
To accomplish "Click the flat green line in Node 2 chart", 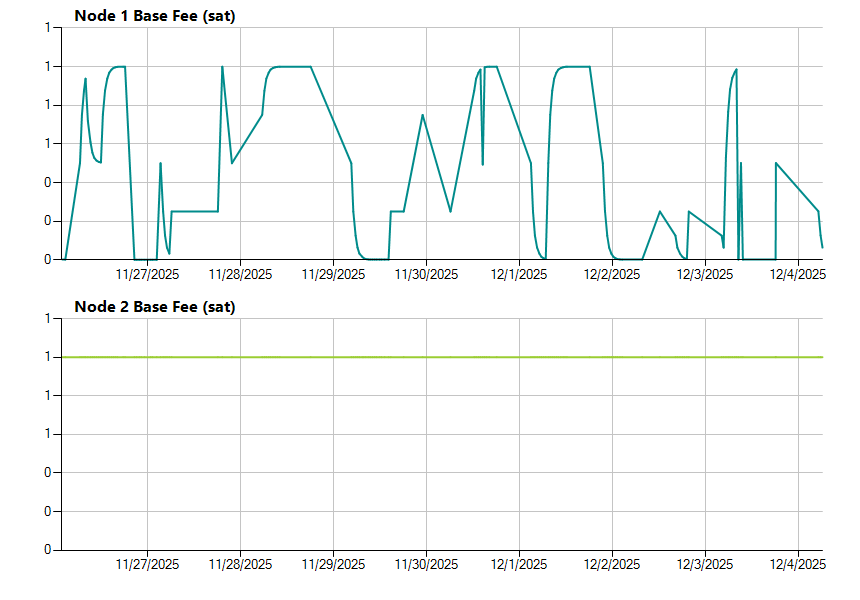I will click(x=440, y=357).
